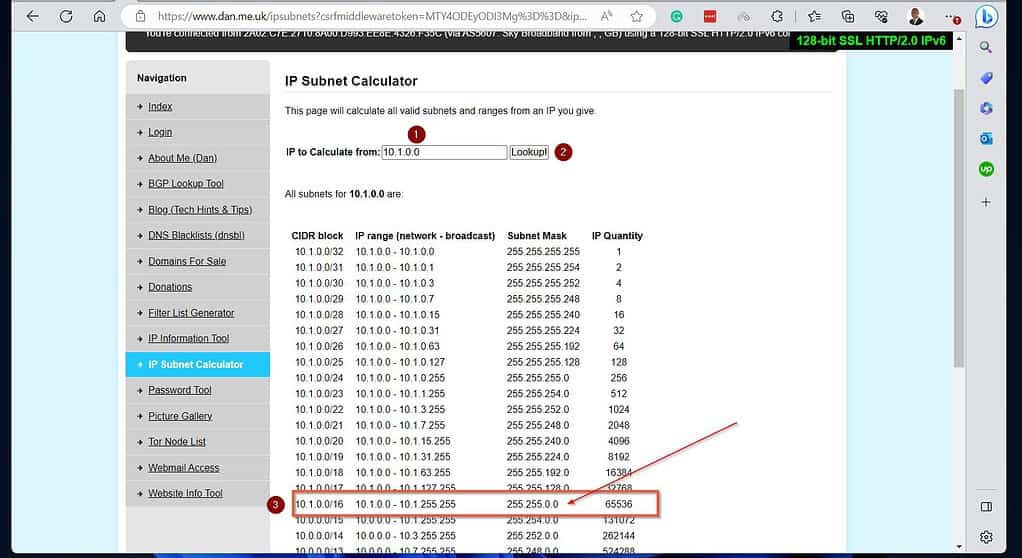Click the IP to Calculate from field
Viewport: 1022px width, 558px height.
[444, 152]
